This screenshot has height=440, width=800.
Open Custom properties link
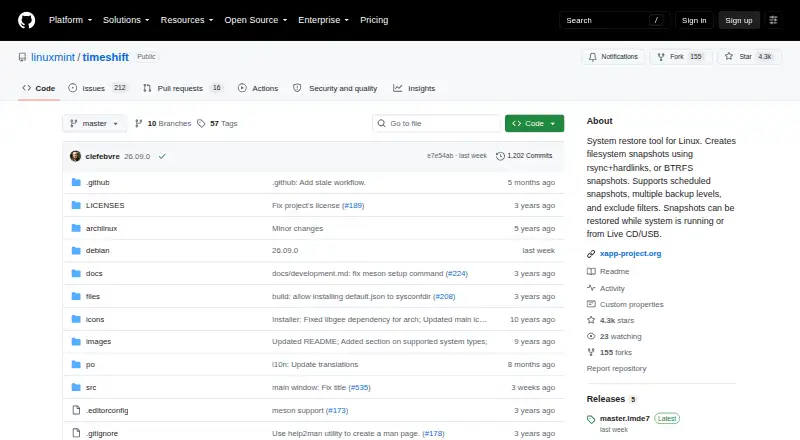pos(632,304)
